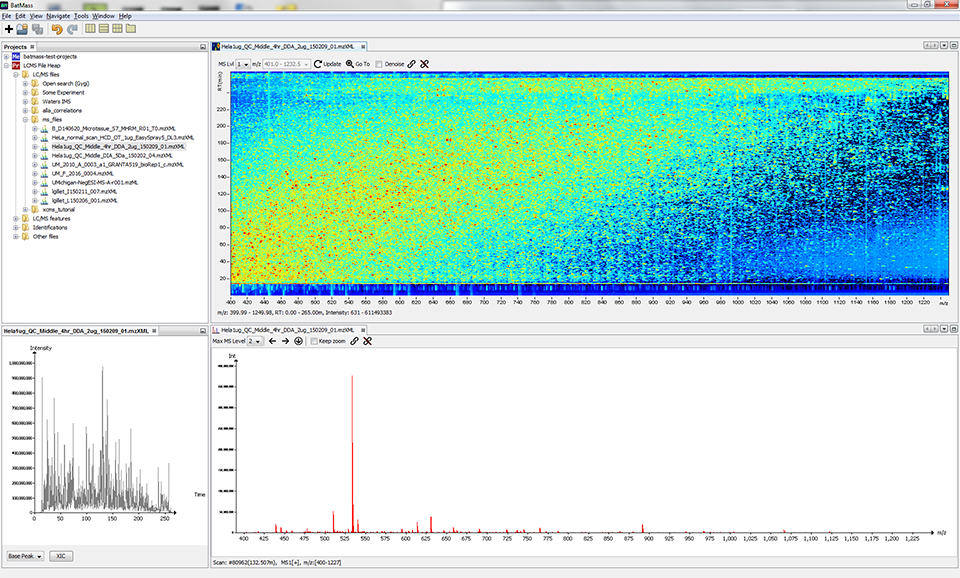This screenshot has height=578, width=960.
Task: Go to next scan with right arrow
Action: coord(285,341)
